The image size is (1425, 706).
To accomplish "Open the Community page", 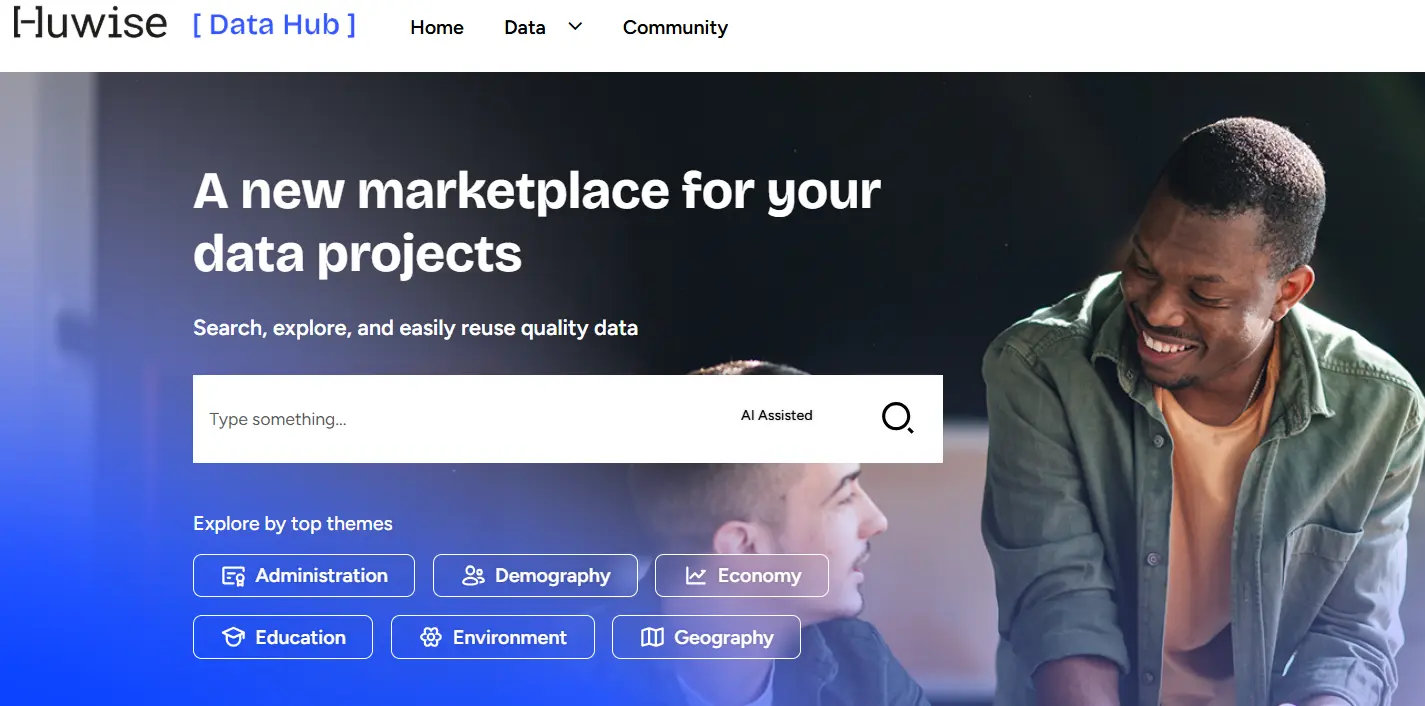I will [x=675, y=28].
